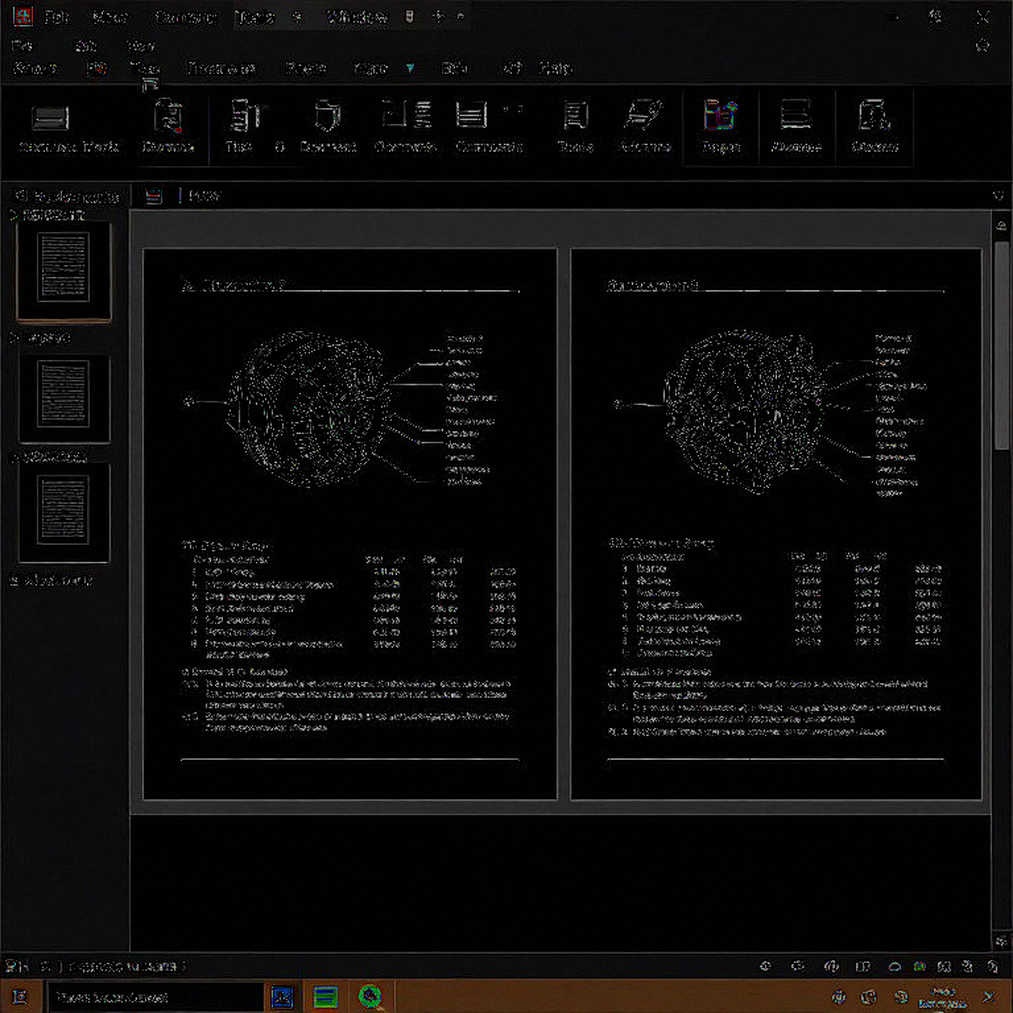Open the green circular taskbar app icon
The height and width of the screenshot is (1013, 1013).
click(x=370, y=996)
